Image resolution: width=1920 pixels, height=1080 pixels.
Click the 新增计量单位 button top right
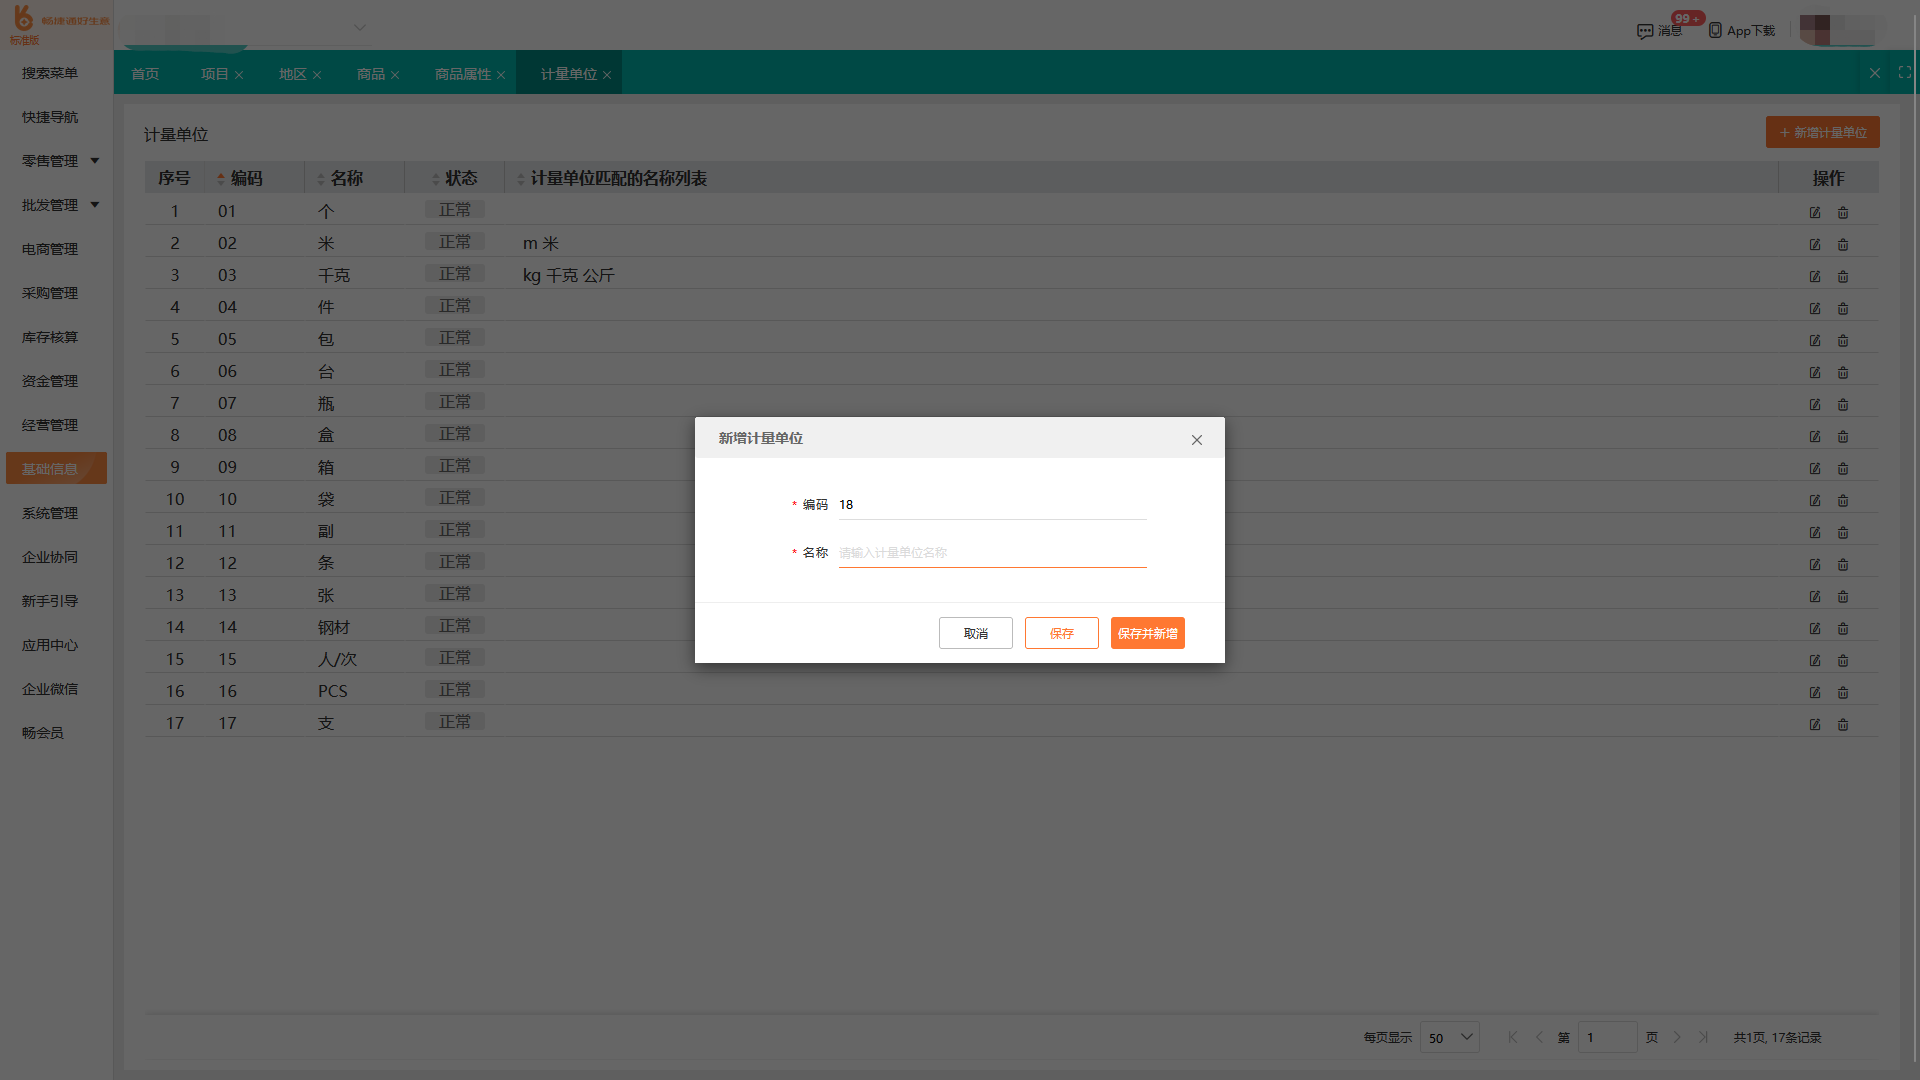[x=1821, y=132]
